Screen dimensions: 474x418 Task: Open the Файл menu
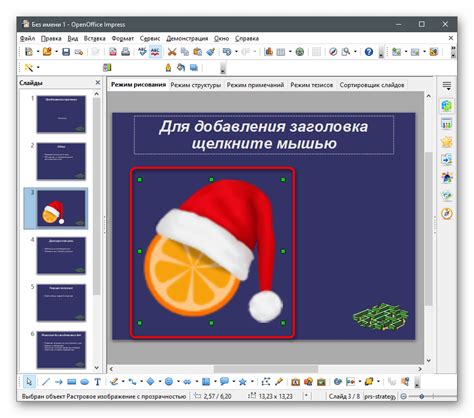coord(27,38)
